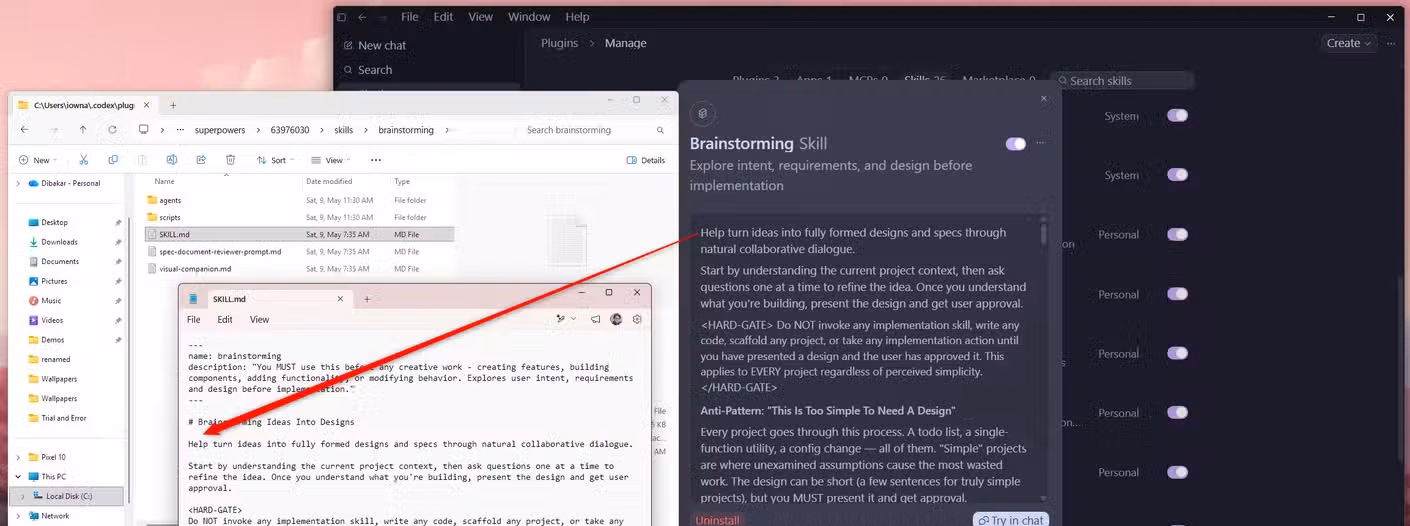The width and height of the screenshot is (1410, 526).
Task: Open collapsed path ellipsis in address bar
Action: pyautogui.click(x=180, y=130)
